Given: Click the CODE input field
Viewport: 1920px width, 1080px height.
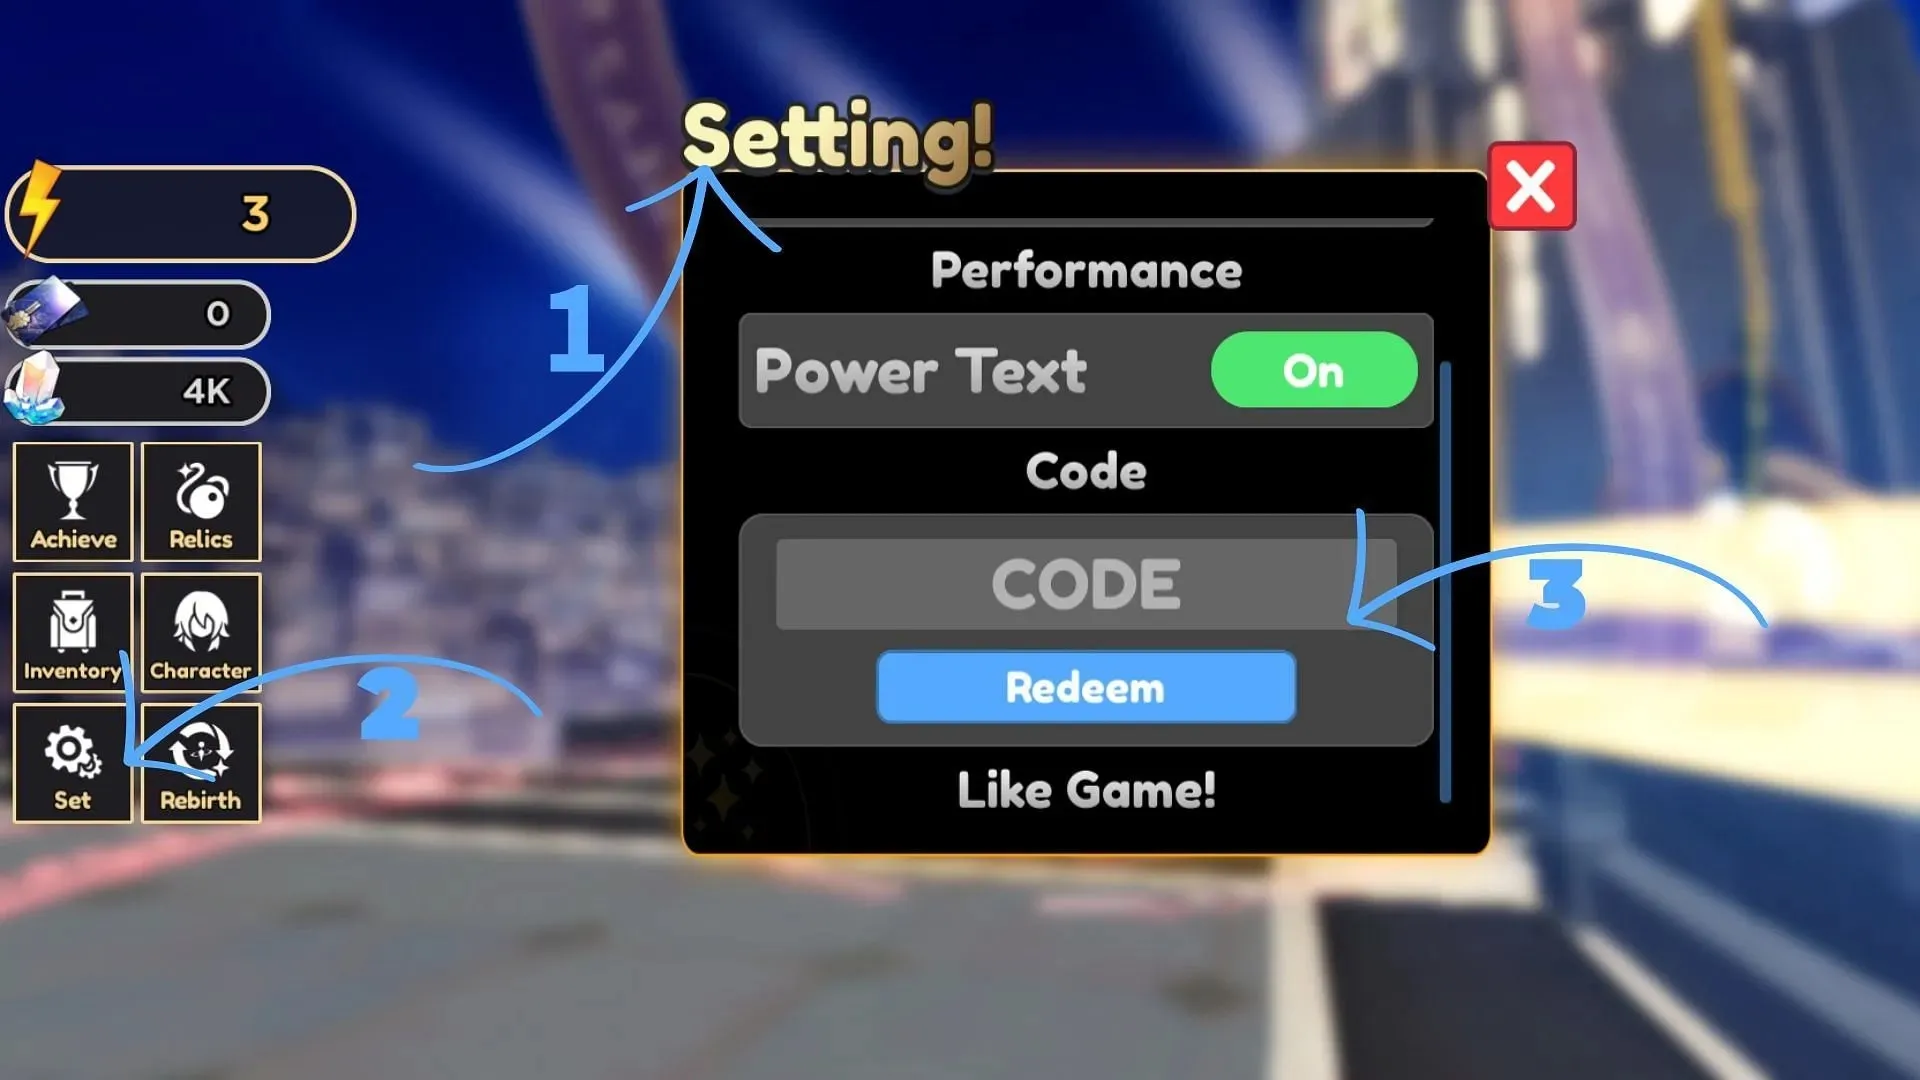Looking at the screenshot, I should 1085,584.
